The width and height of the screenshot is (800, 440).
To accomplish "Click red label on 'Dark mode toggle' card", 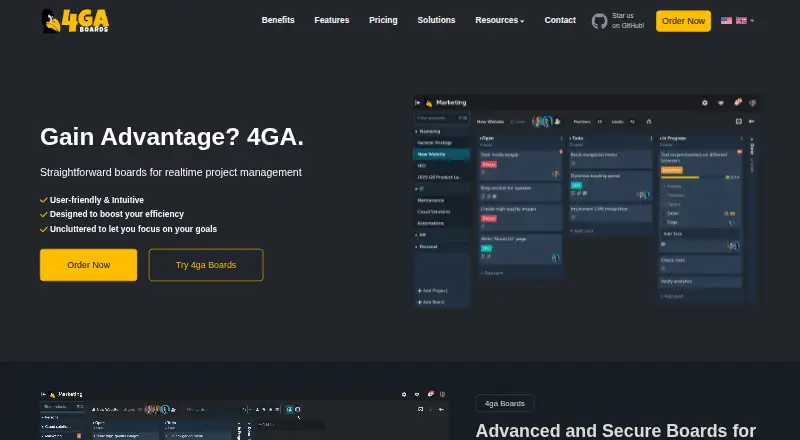I will point(489,165).
